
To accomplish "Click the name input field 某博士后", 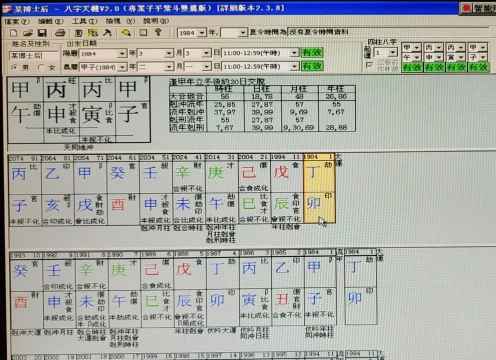I will pyautogui.click(x=34, y=56).
